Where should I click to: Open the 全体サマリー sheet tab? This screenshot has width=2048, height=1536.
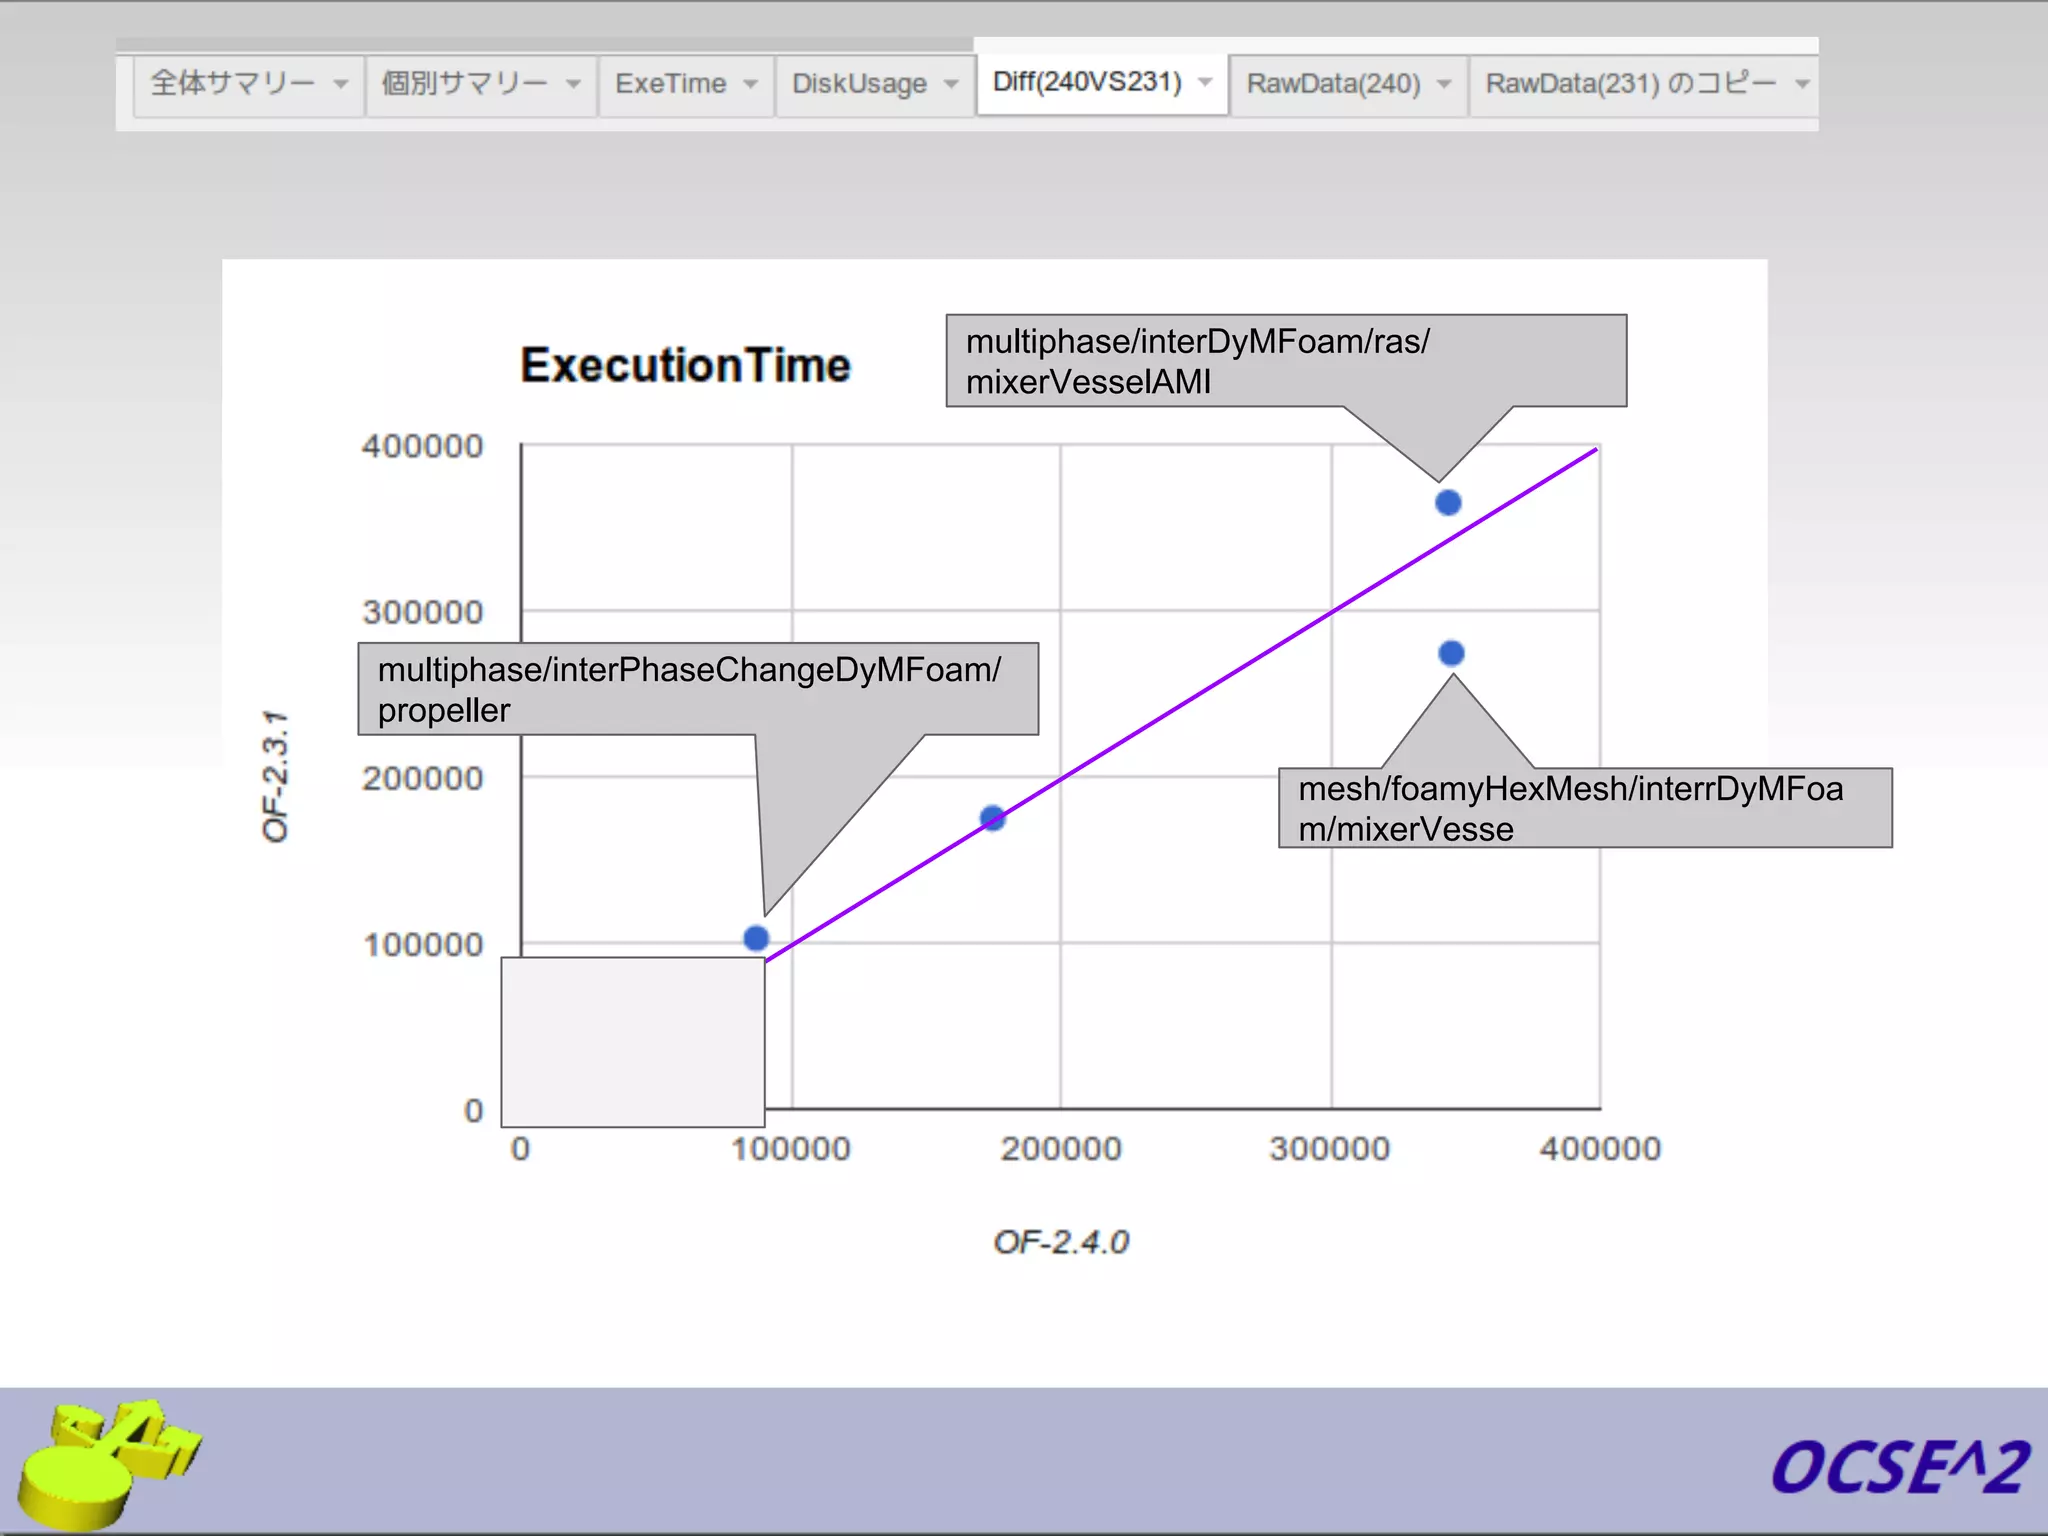[232, 84]
